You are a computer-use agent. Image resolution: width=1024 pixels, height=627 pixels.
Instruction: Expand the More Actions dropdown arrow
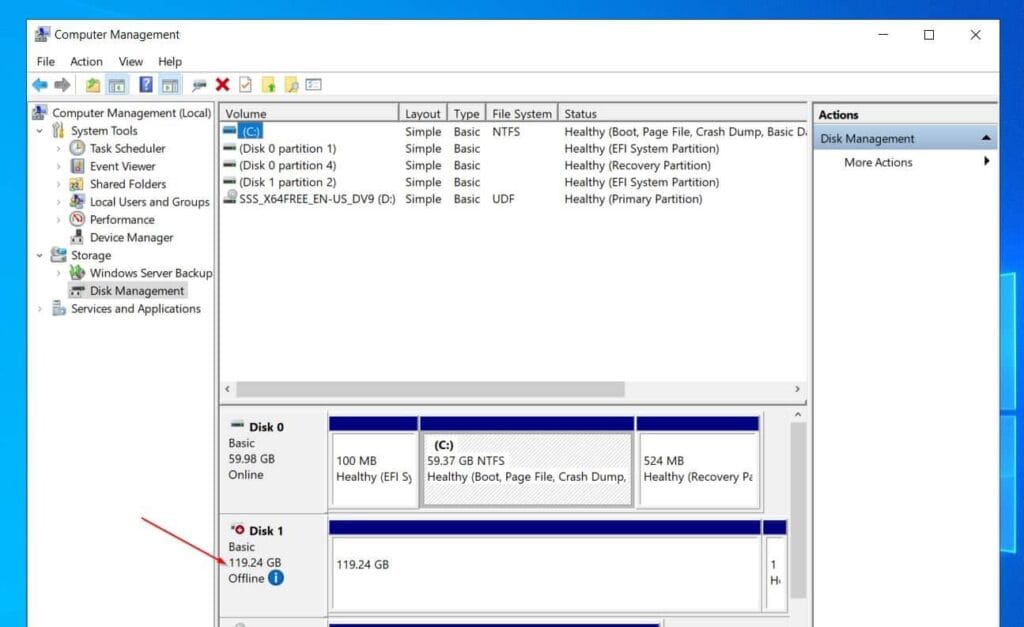click(x=986, y=161)
